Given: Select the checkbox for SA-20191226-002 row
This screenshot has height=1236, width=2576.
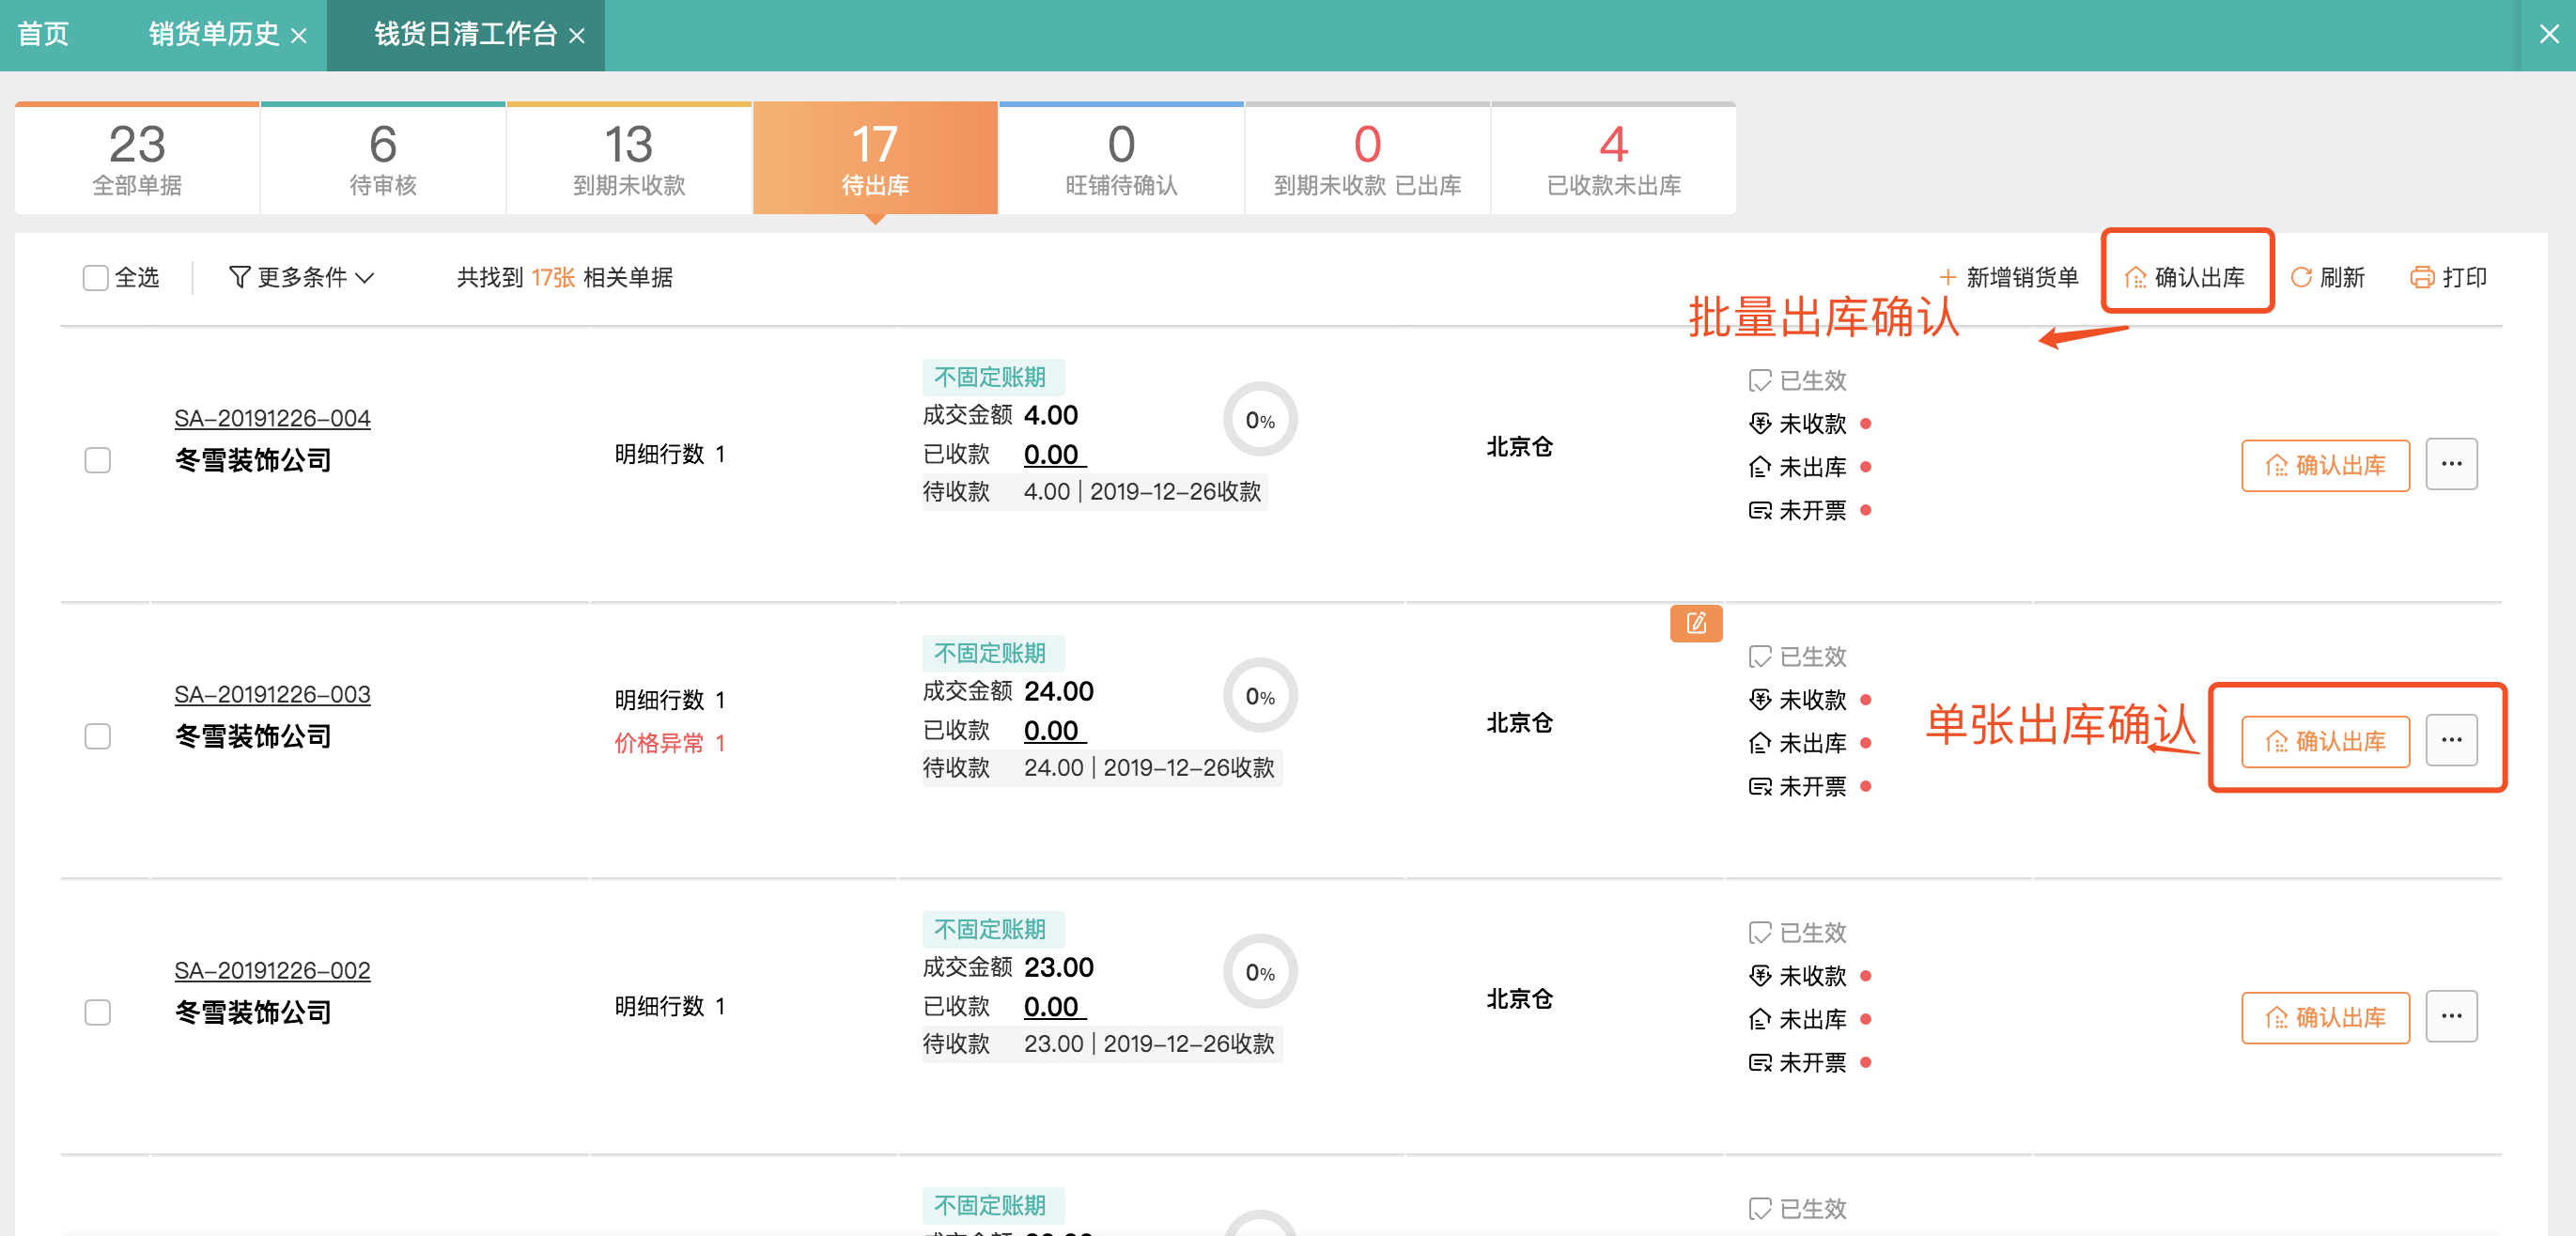Looking at the screenshot, I should coord(95,1008).
